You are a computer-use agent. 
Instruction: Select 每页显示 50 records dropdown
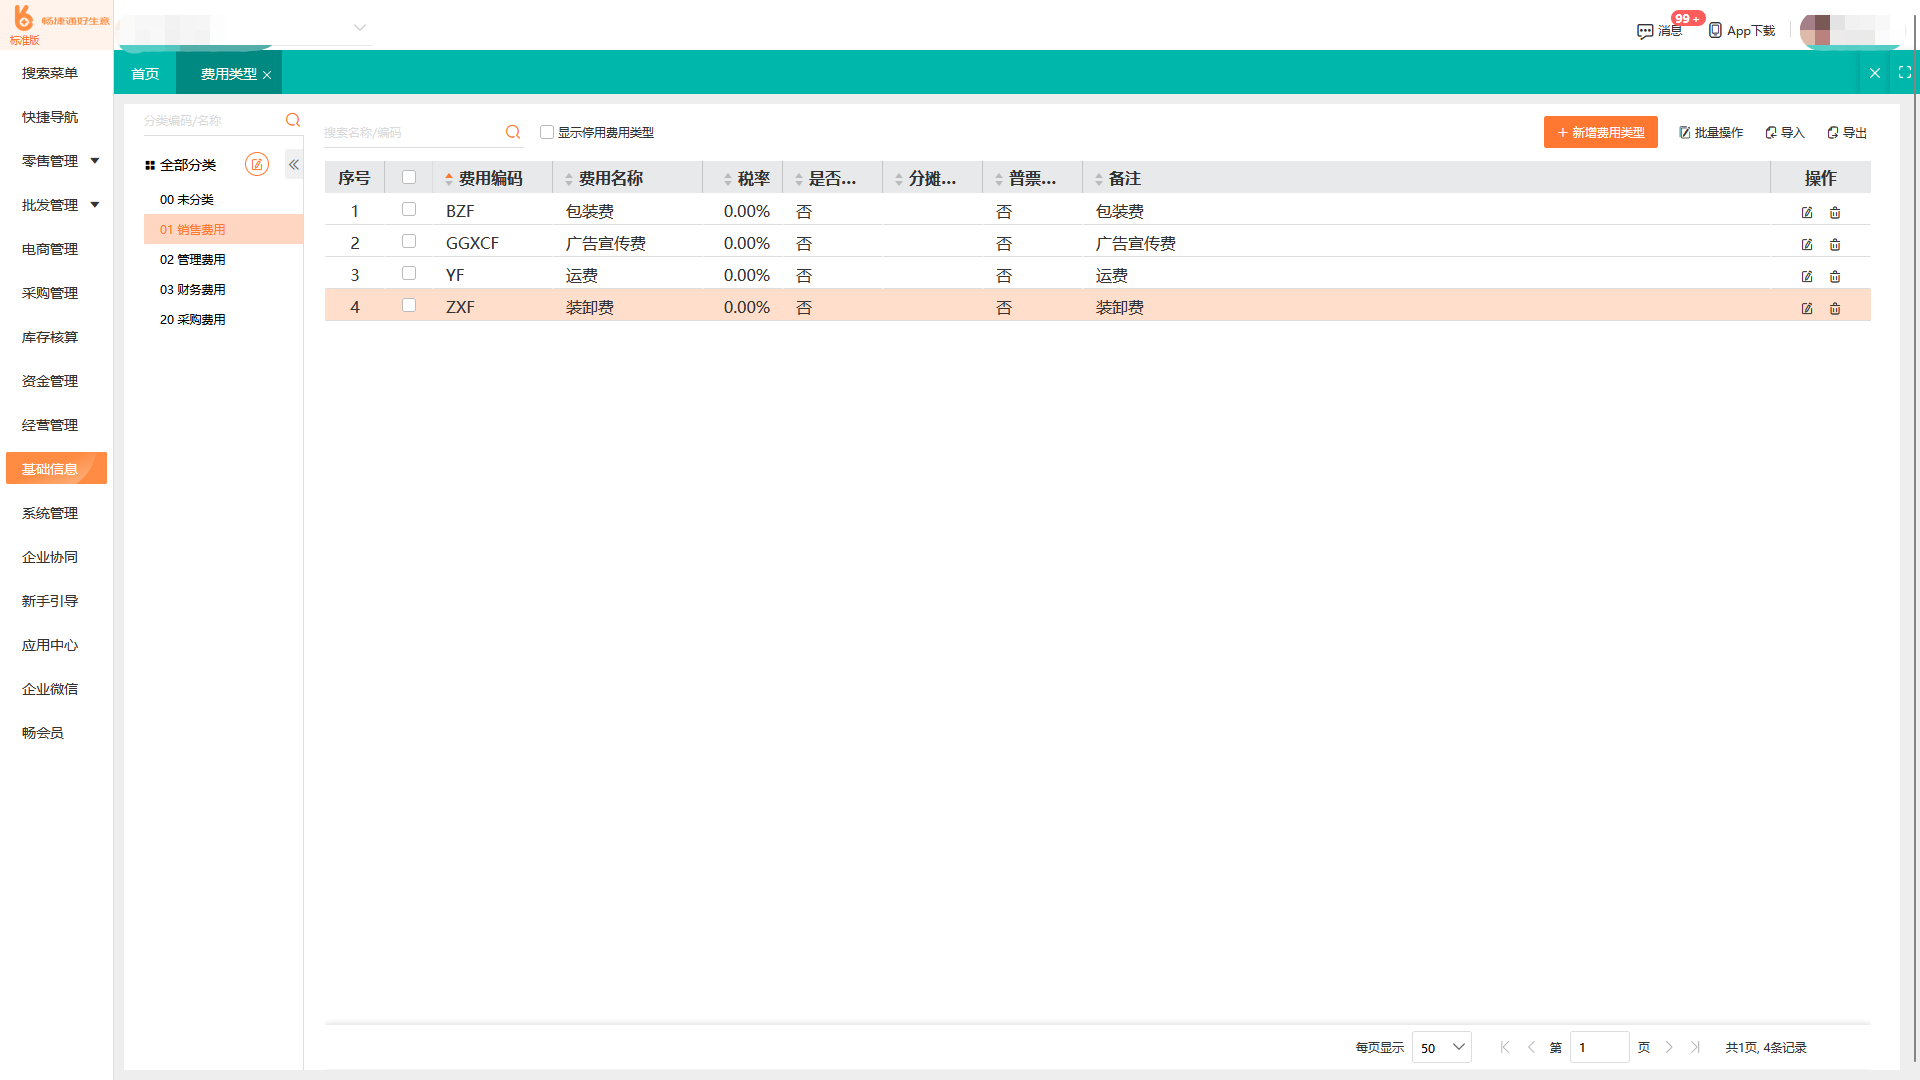click(1439, 1047)
